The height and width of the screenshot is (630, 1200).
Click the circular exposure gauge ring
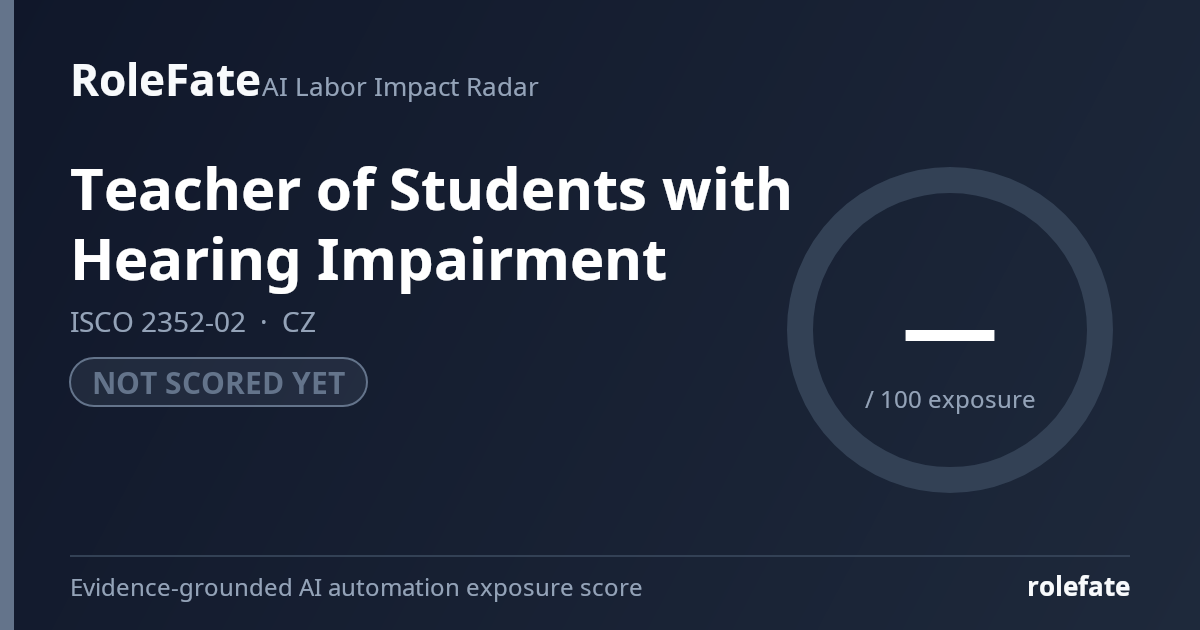[x=950, y=180]
